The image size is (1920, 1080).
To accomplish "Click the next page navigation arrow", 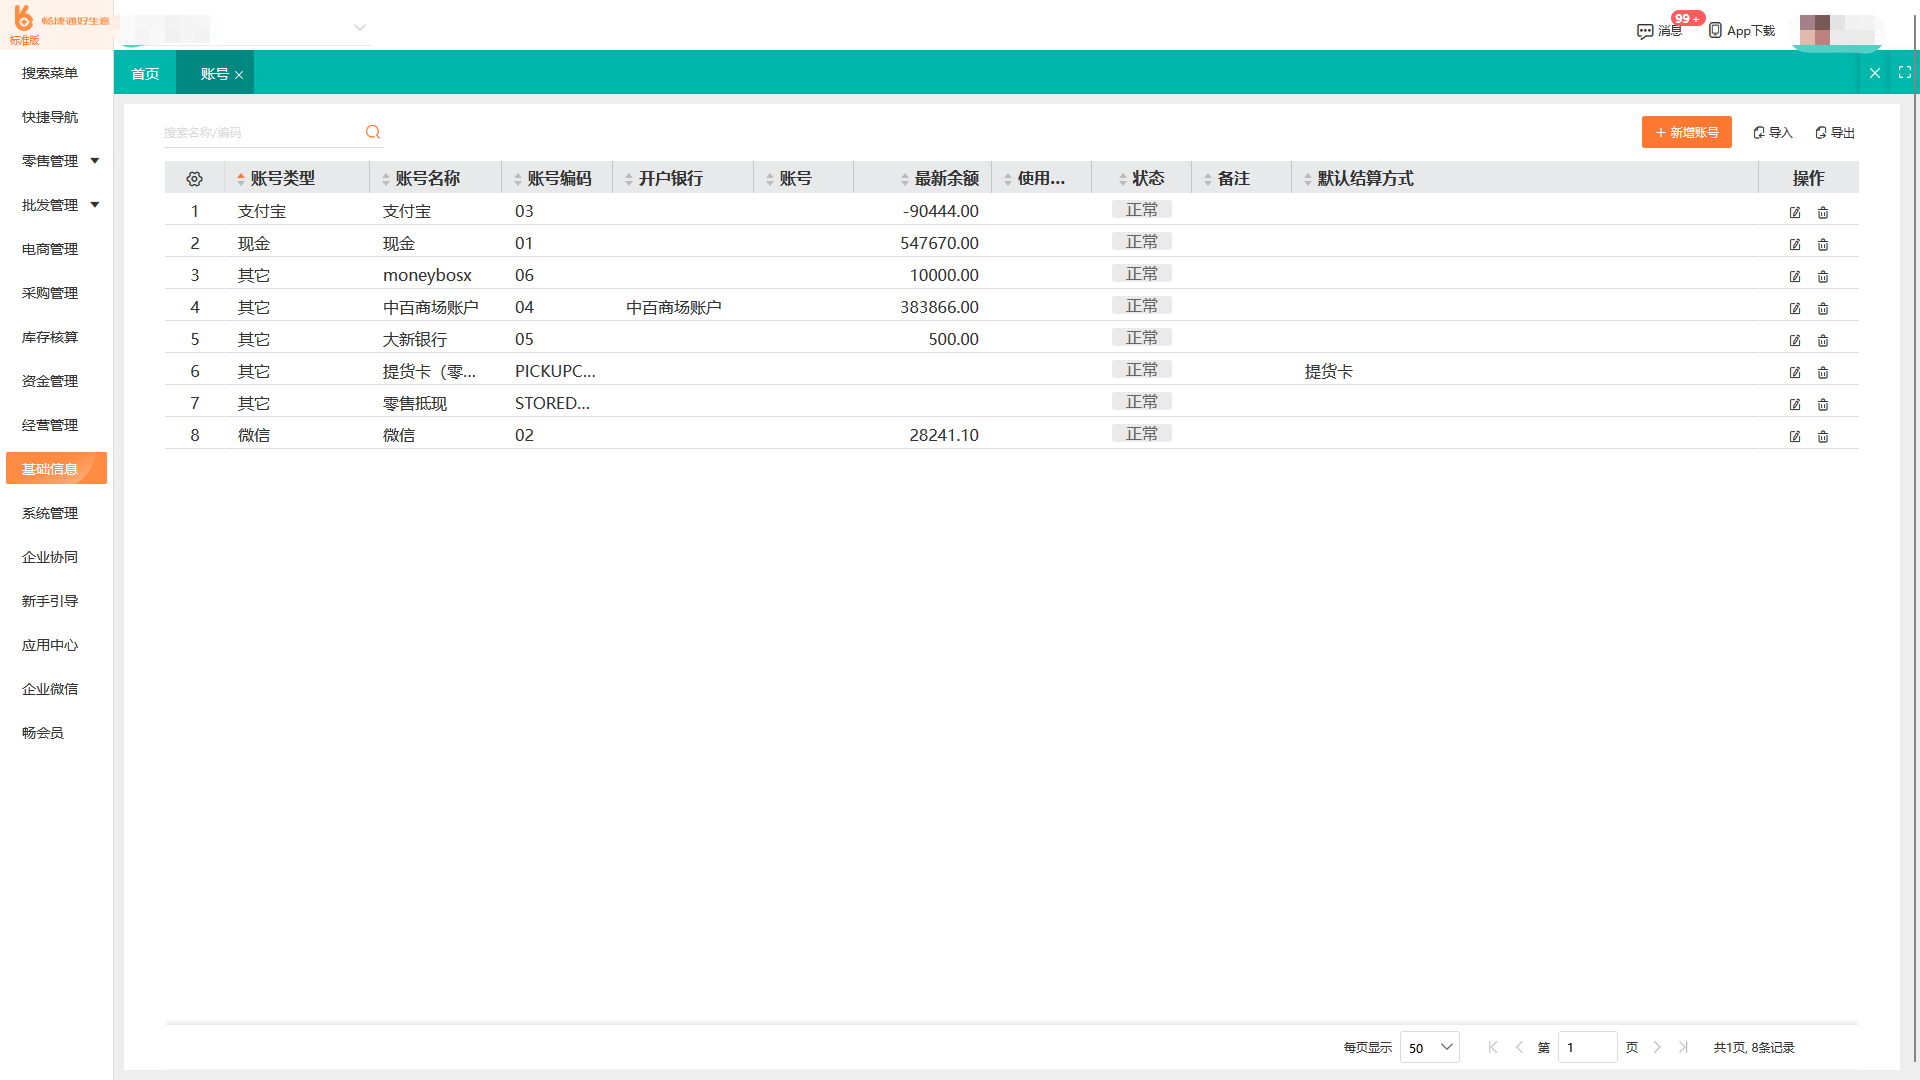I will (1658, 1046).
